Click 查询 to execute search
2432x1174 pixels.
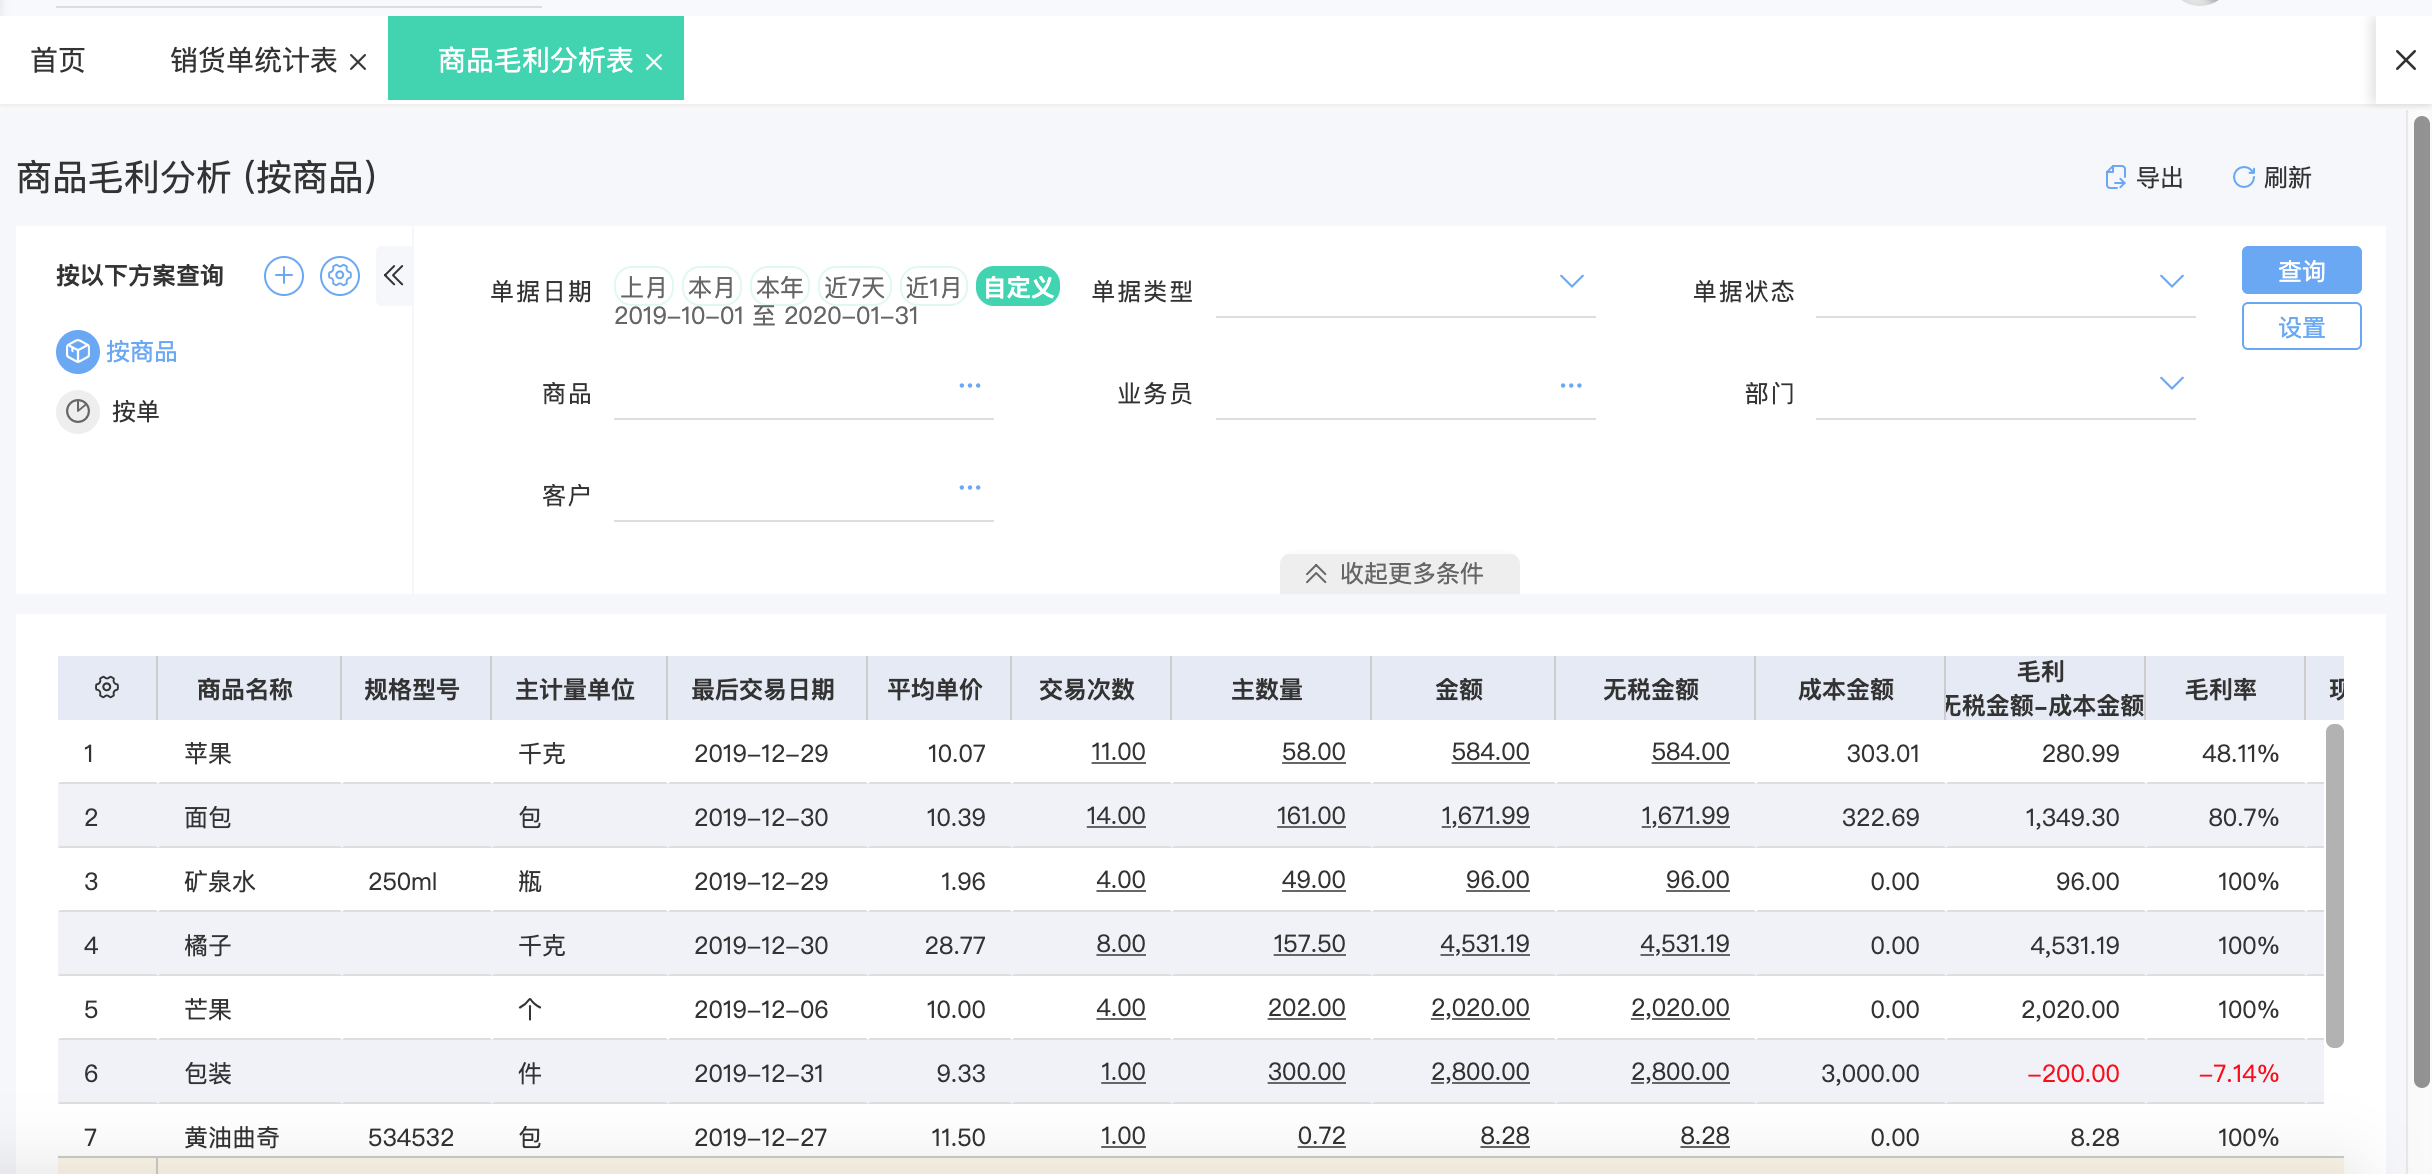[2302, 271]
